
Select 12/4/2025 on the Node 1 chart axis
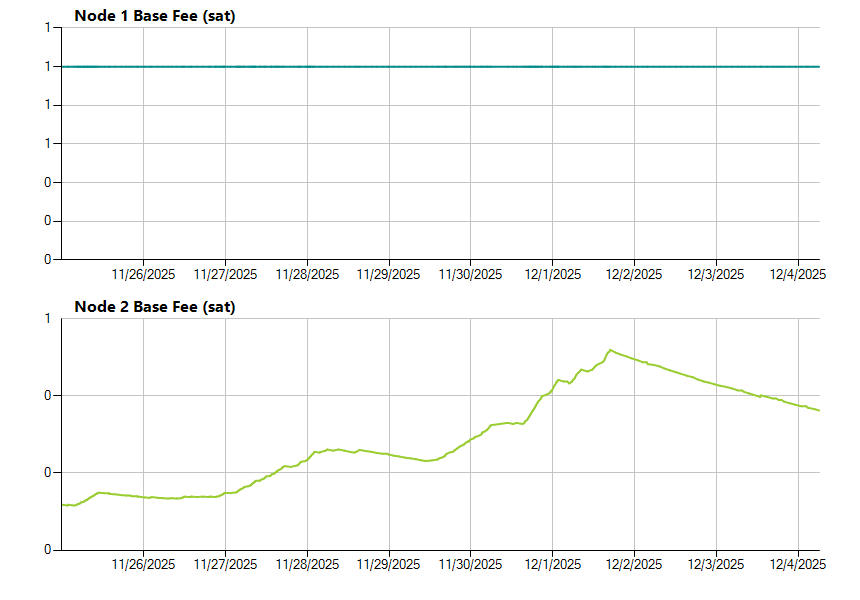[797, 274]
